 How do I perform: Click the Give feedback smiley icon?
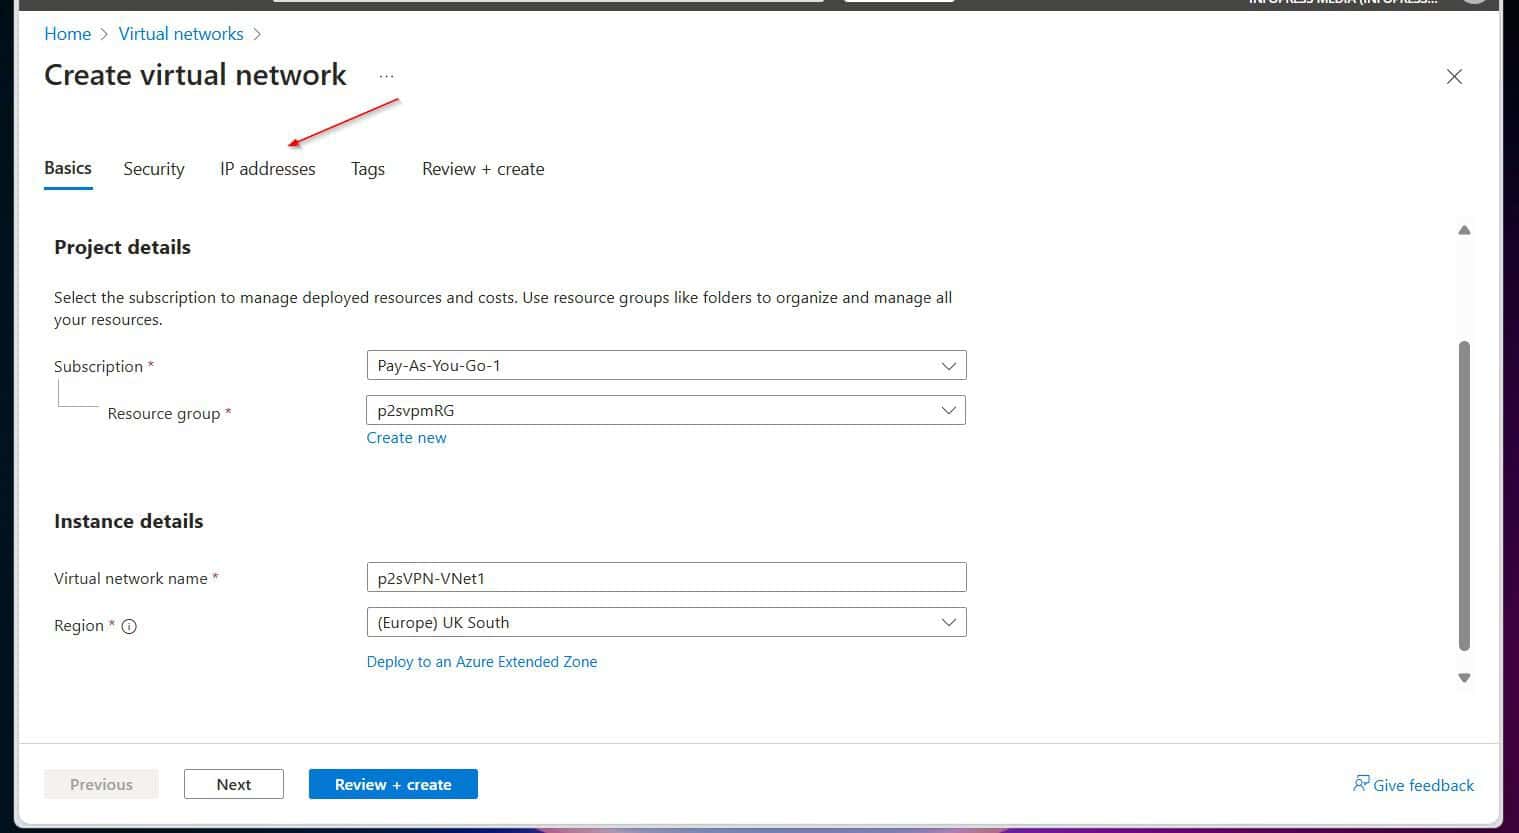pyautogui.click(x=1361, y=784)
